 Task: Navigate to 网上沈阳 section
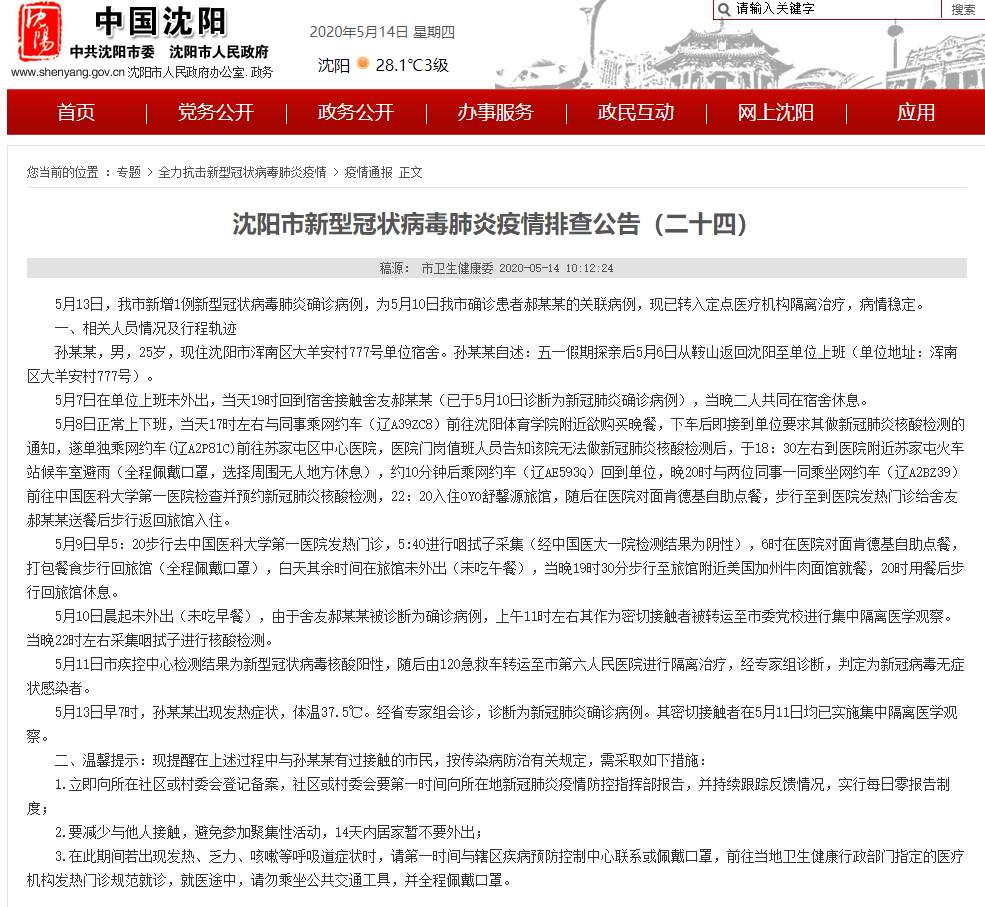click(775, 112)
